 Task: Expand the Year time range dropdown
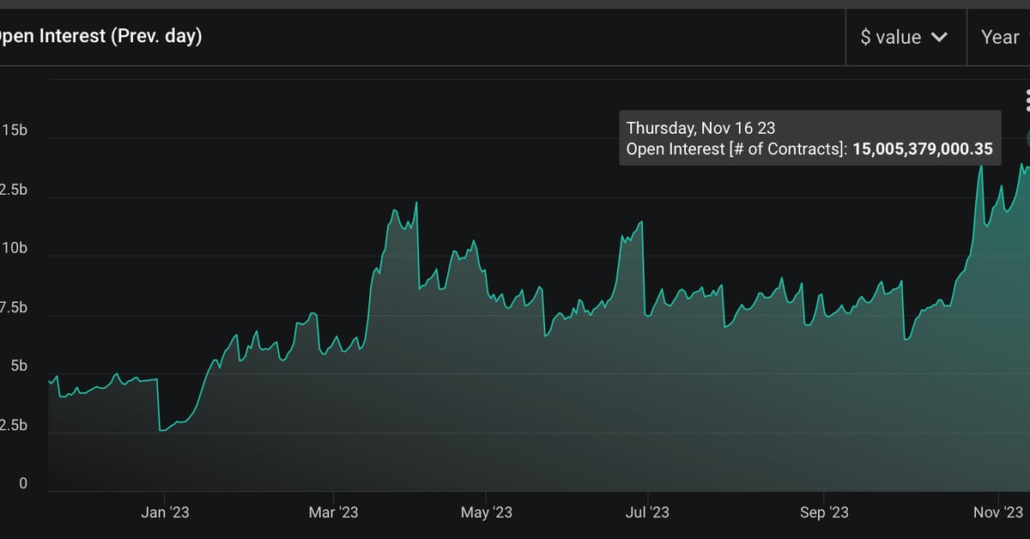(x=1000, y=37)
